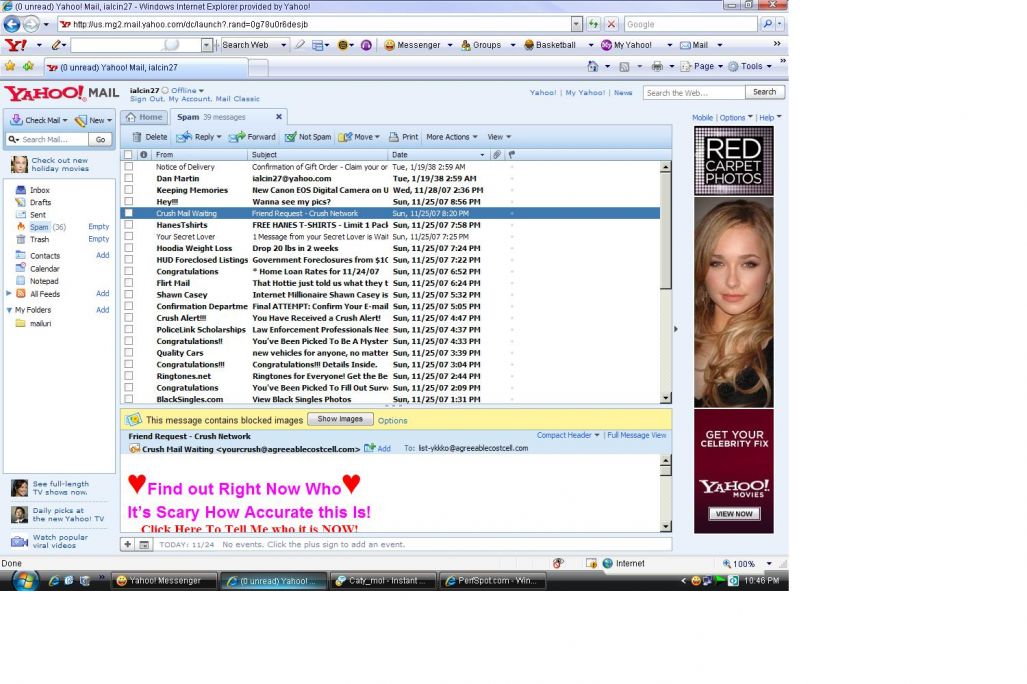Image resolution: width=1027 pixels, height=684 pixels.
Task: Switch to the Home tab
Action: coord(144,117)
